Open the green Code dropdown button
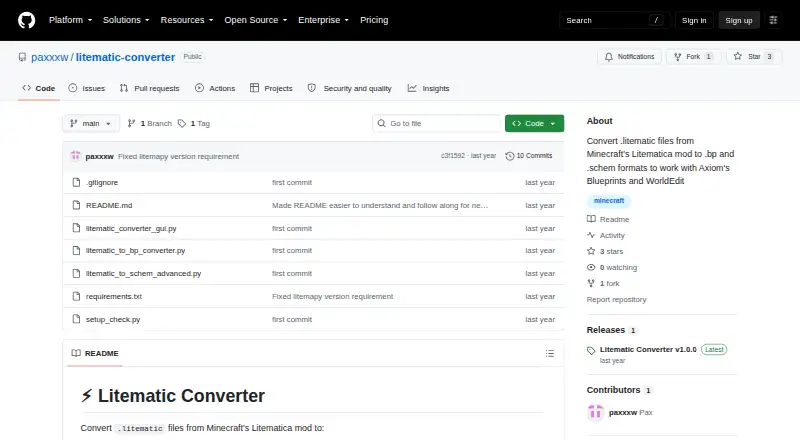The image size is (800, 440). [x=534, y=124]
